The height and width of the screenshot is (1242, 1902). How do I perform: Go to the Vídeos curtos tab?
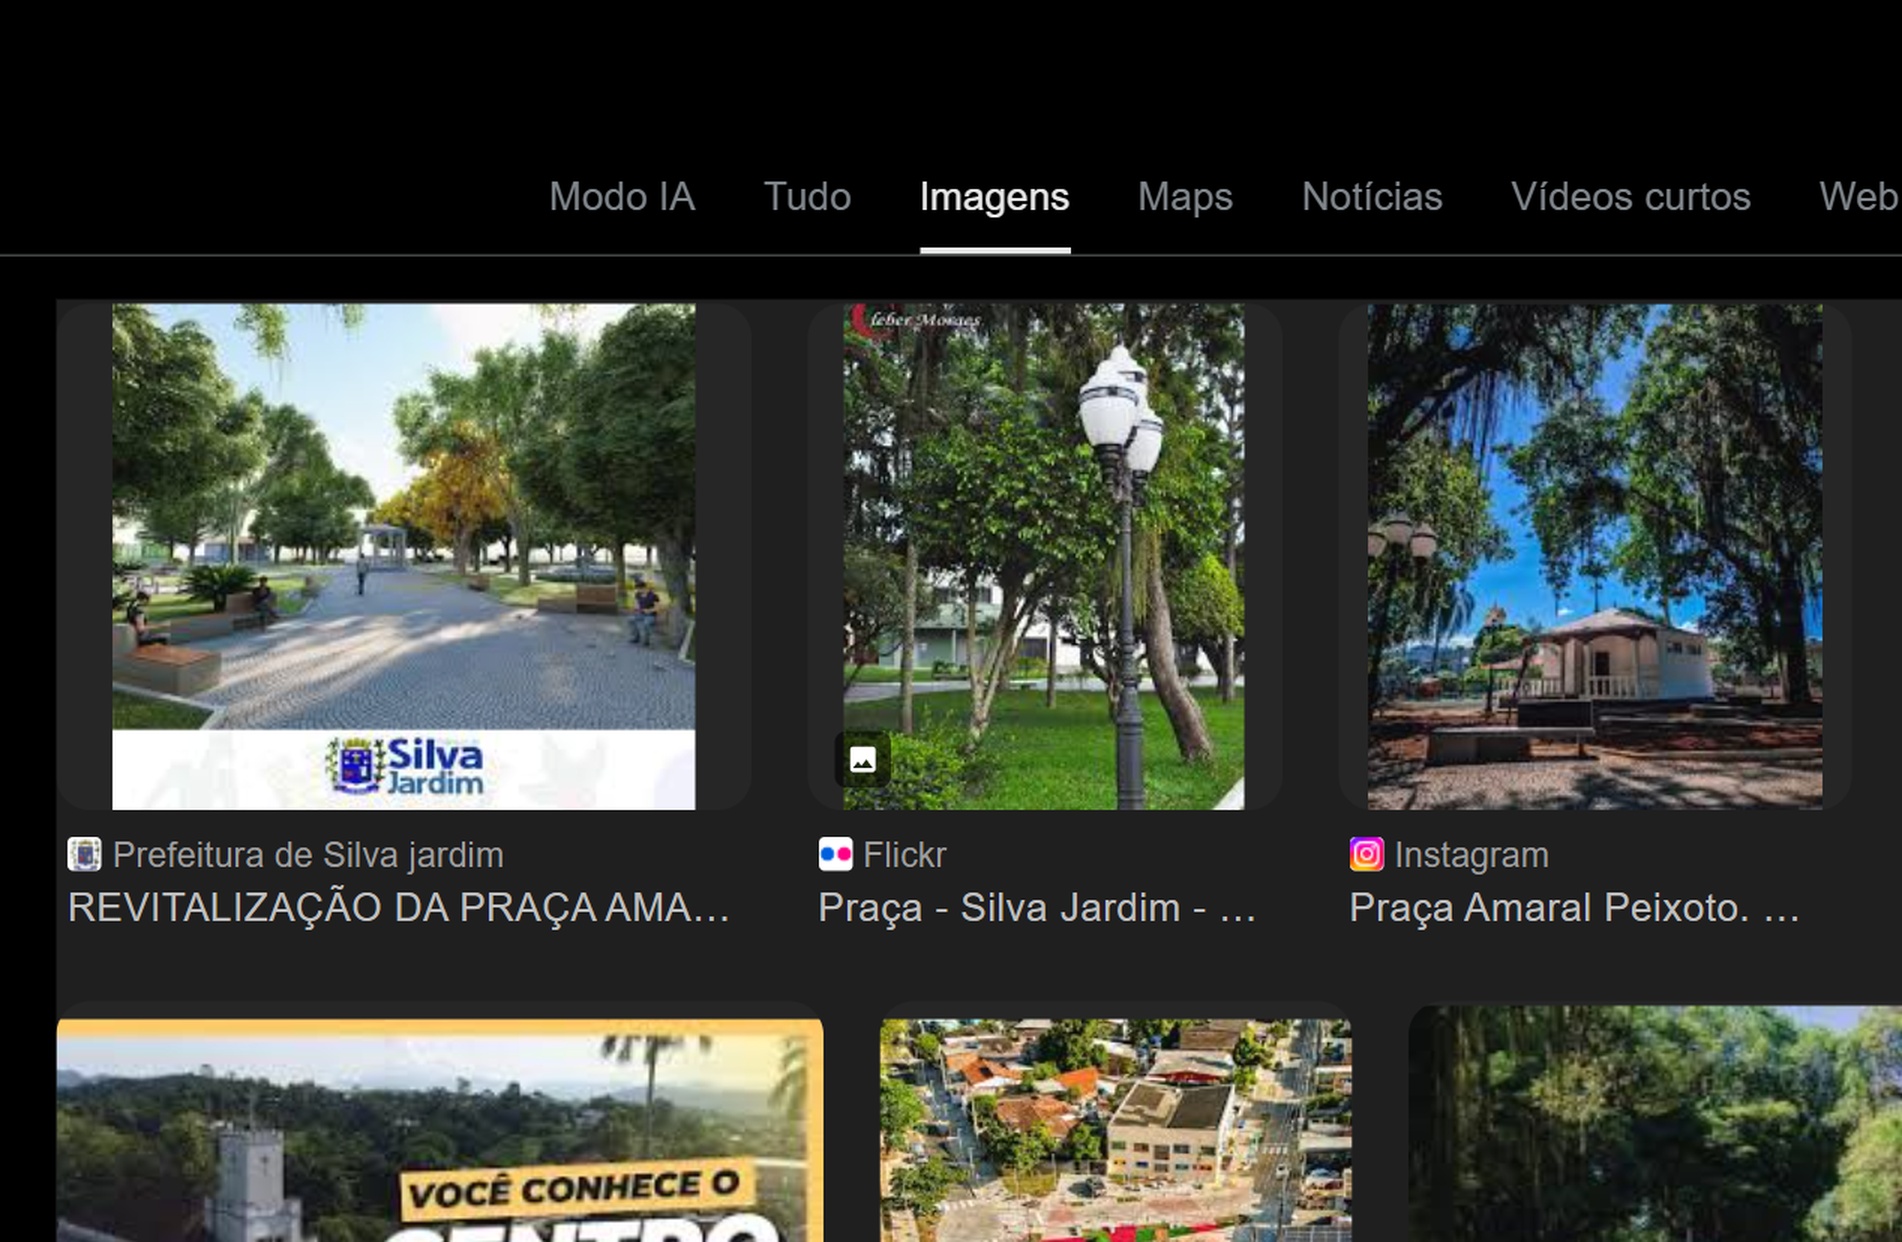tap(1630, 197)
